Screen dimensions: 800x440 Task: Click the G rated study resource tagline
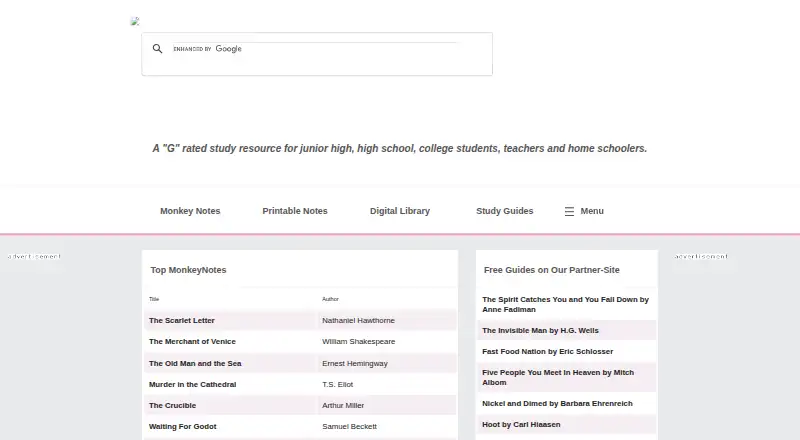(x=399, y=149)
